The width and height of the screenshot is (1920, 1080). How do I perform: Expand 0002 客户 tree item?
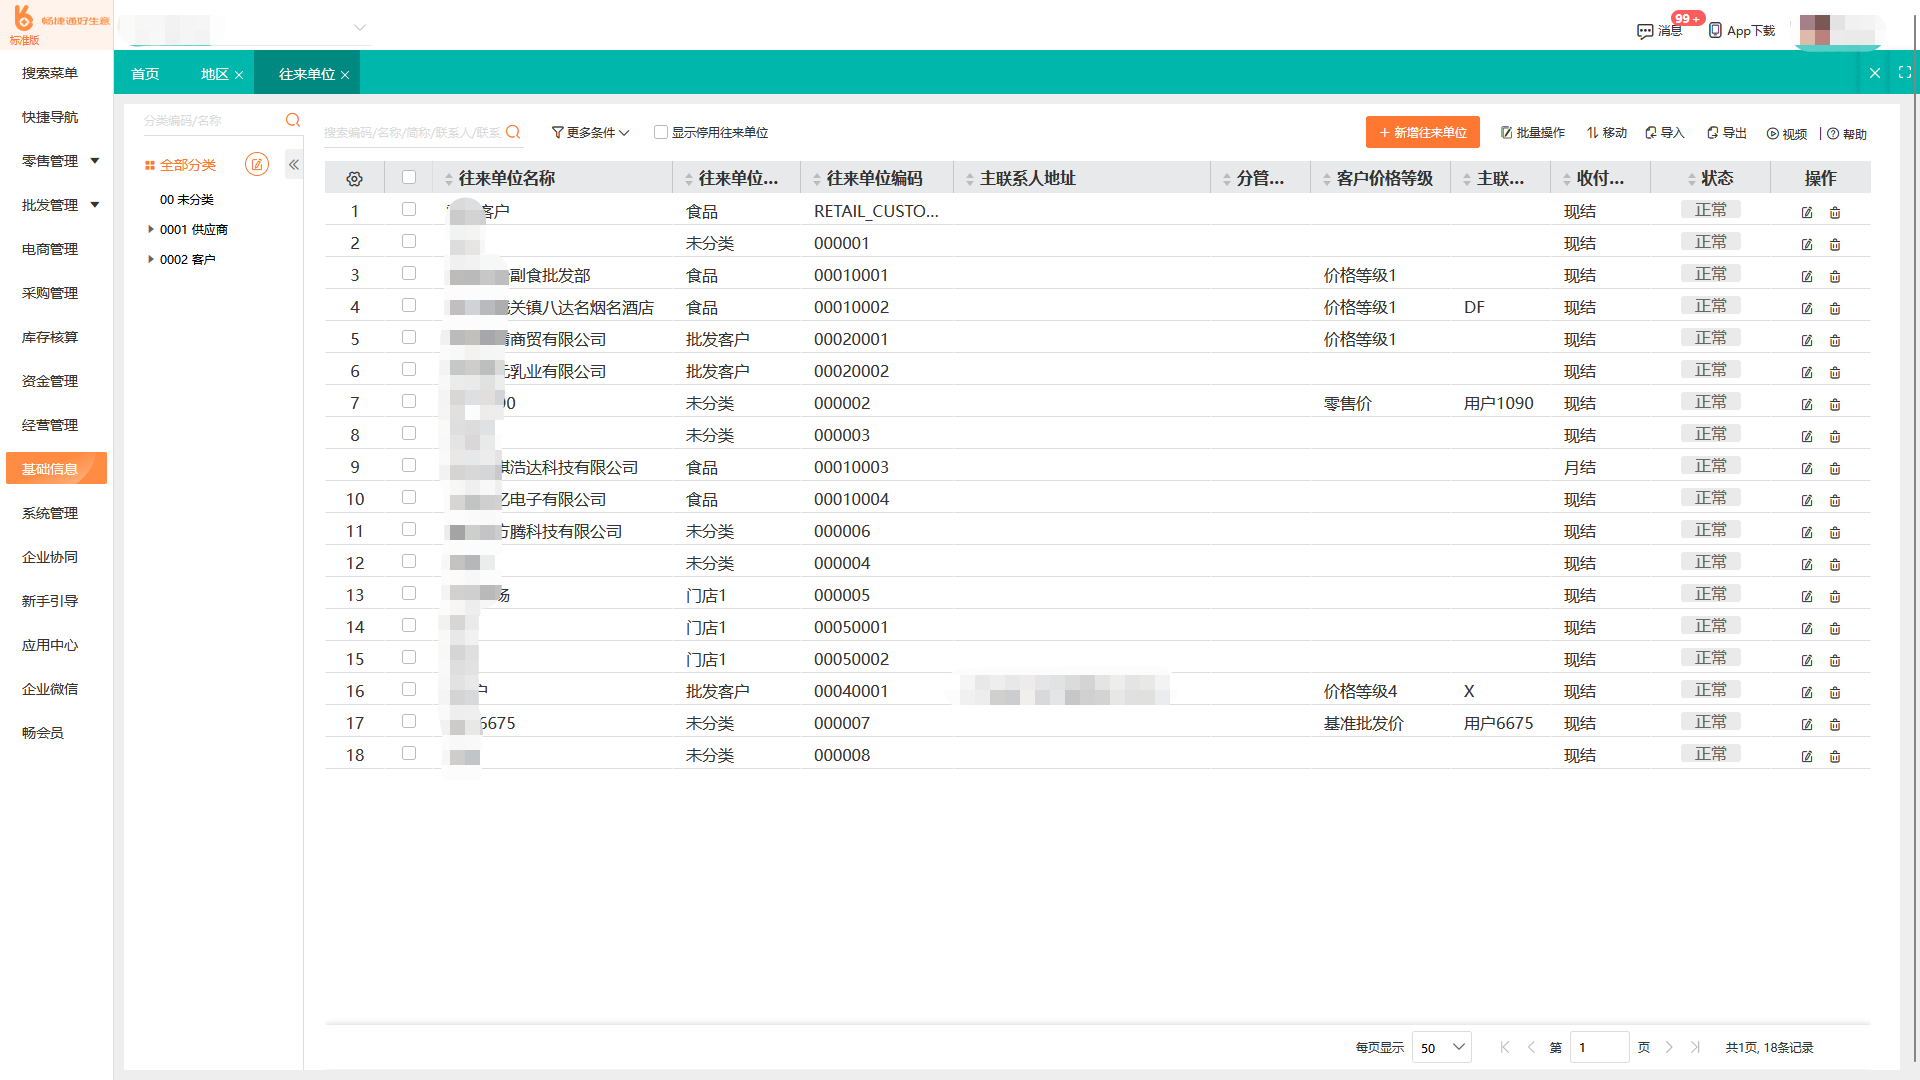coord(150,260)
